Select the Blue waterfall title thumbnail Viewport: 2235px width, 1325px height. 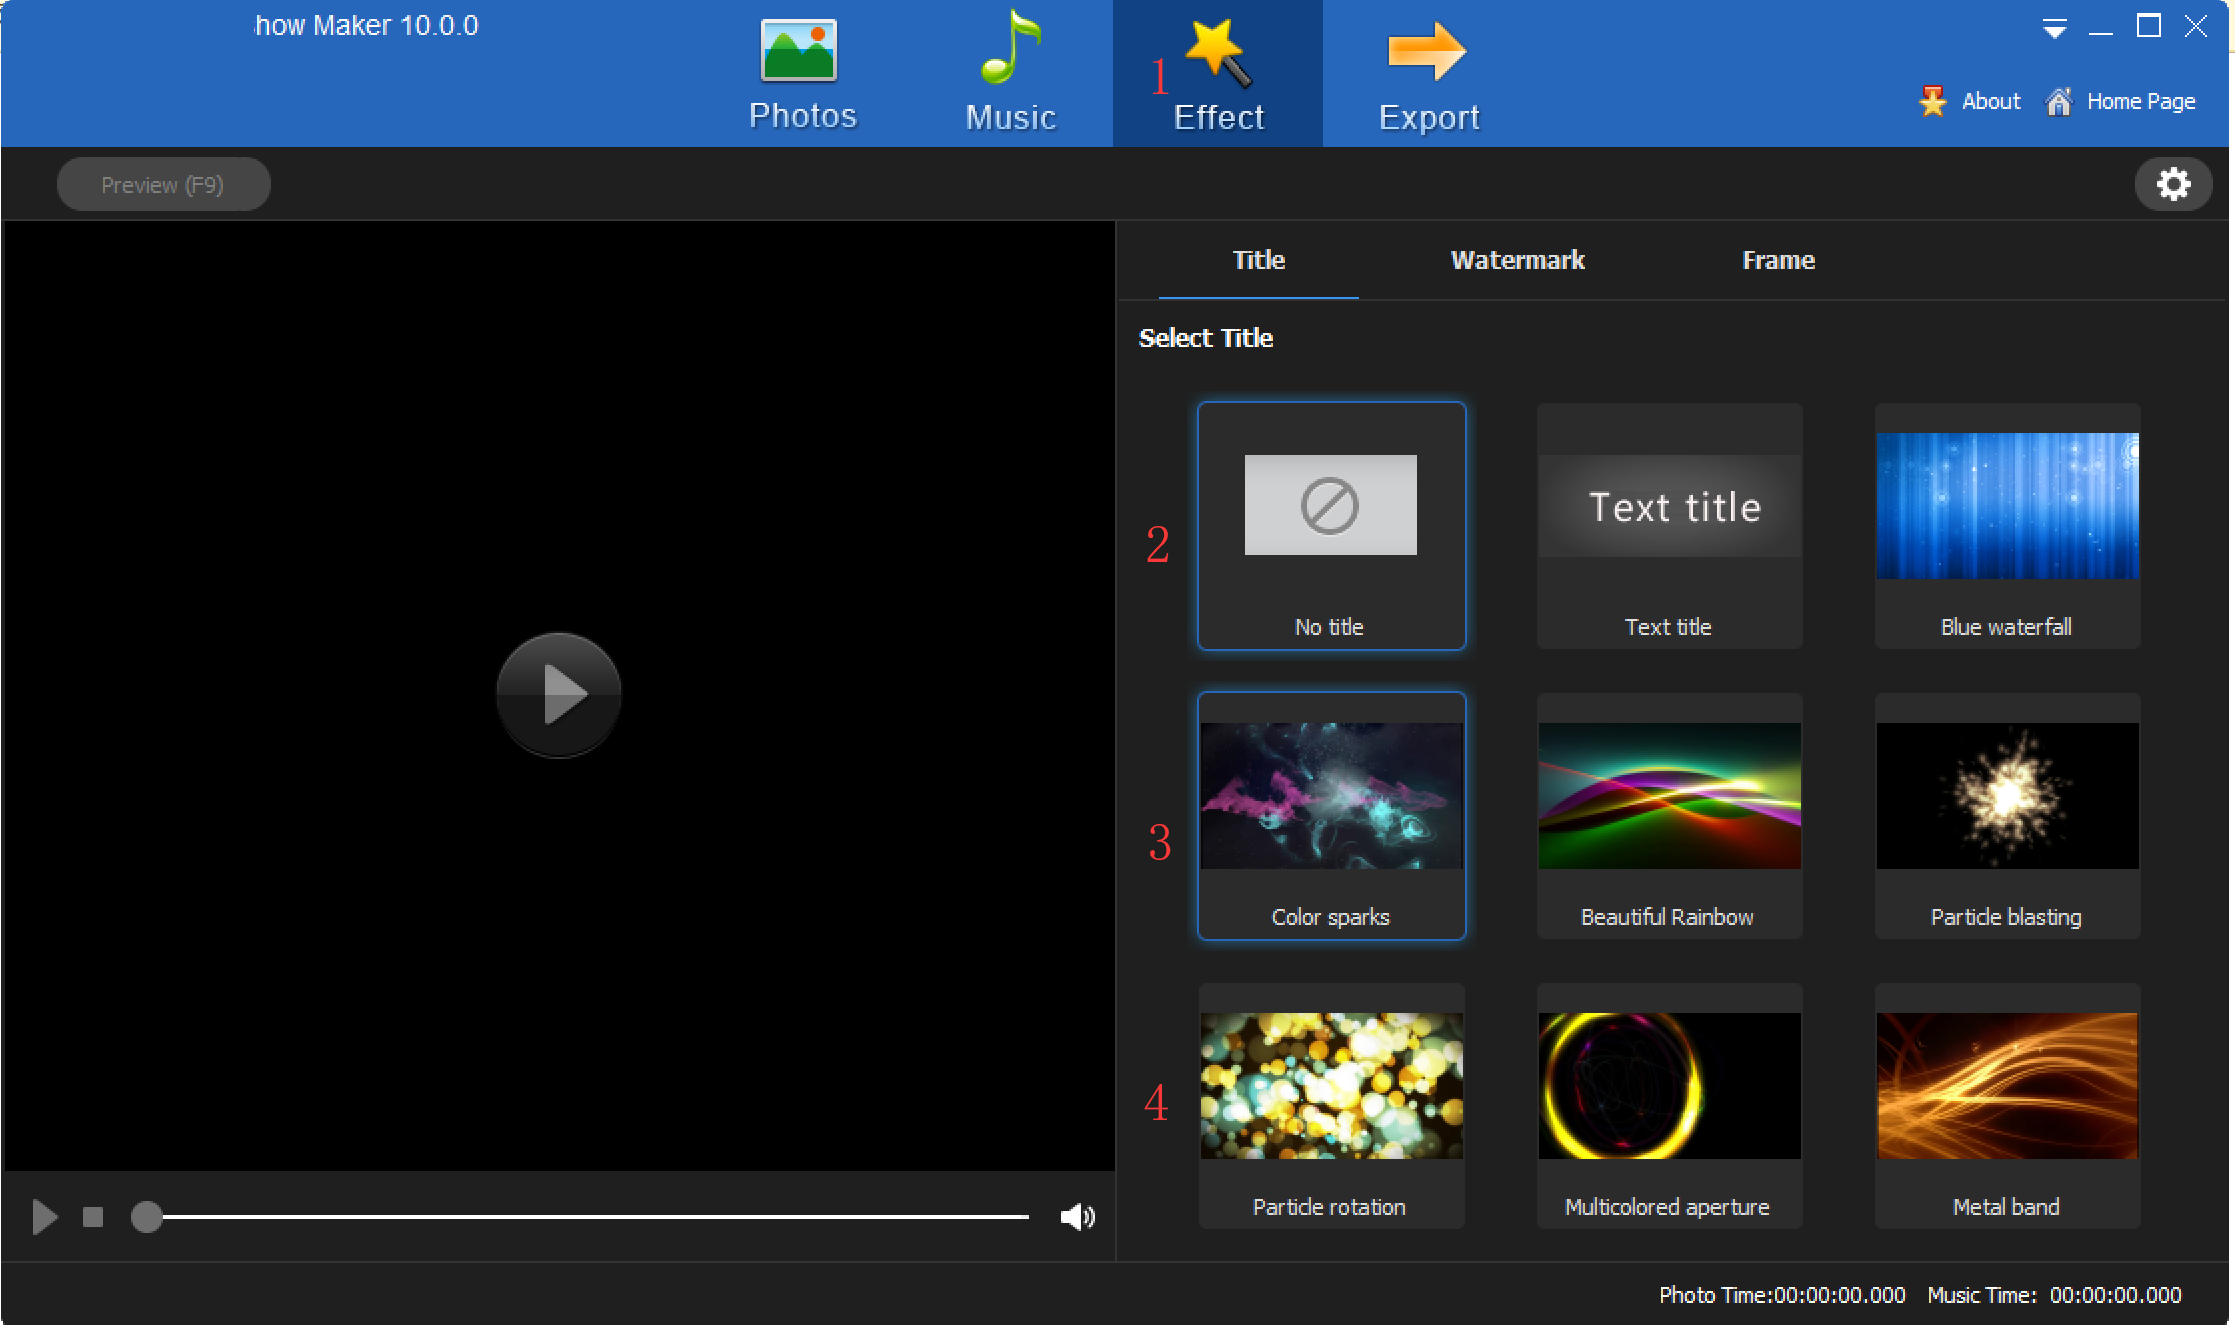point(2006,527)
